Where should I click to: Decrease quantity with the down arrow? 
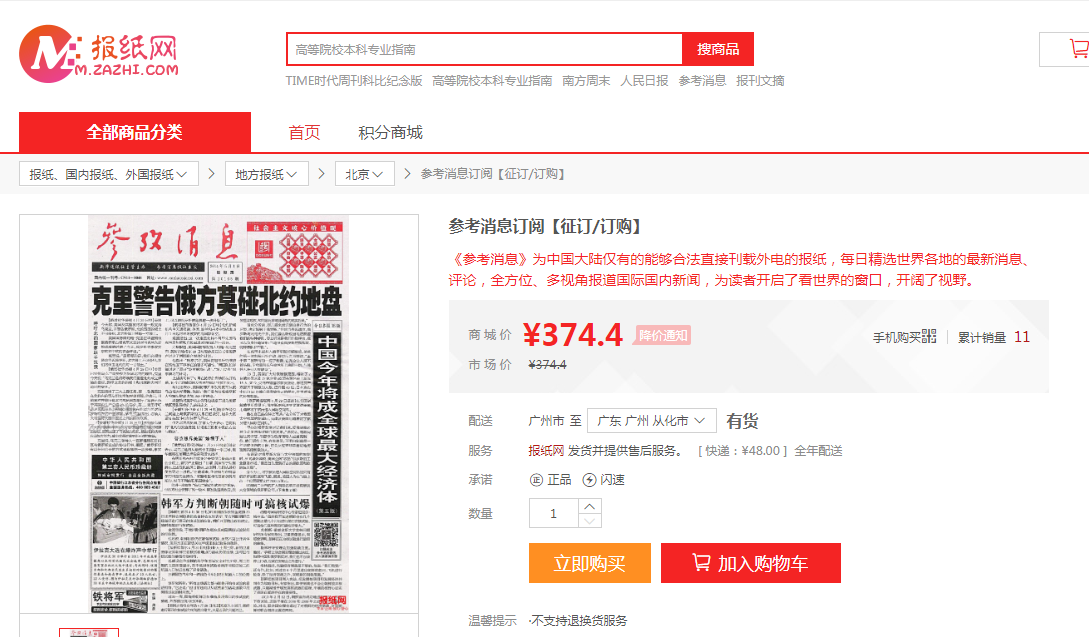[590, 521]
